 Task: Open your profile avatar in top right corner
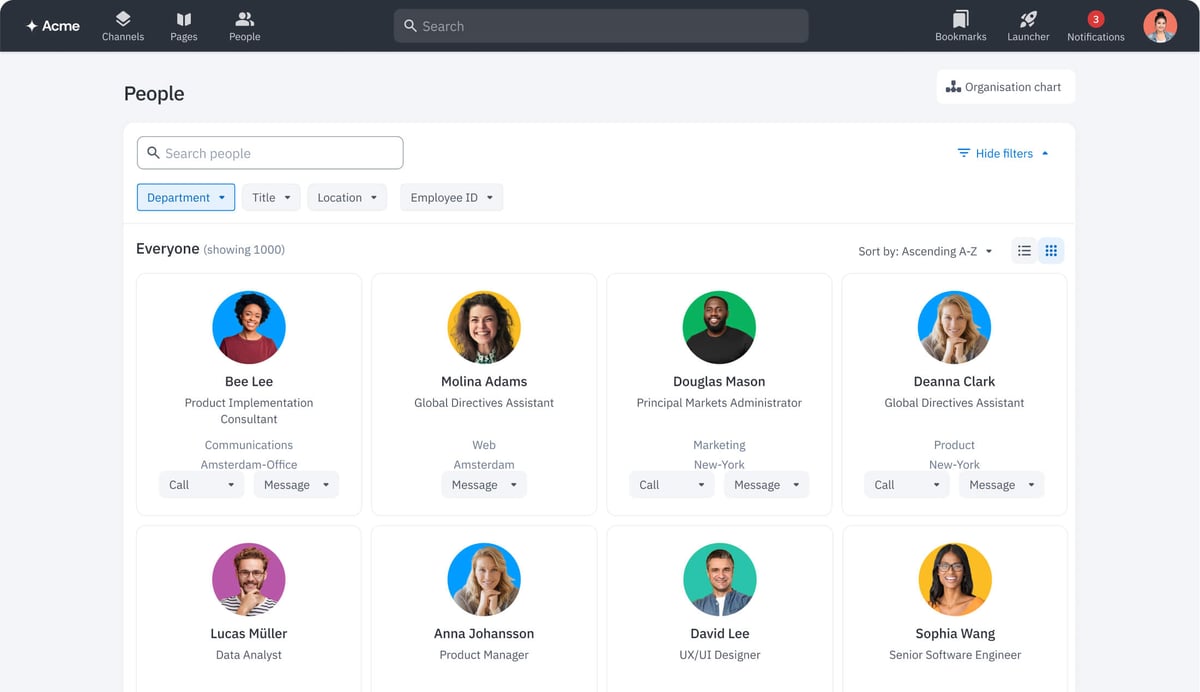[1159, 25]
